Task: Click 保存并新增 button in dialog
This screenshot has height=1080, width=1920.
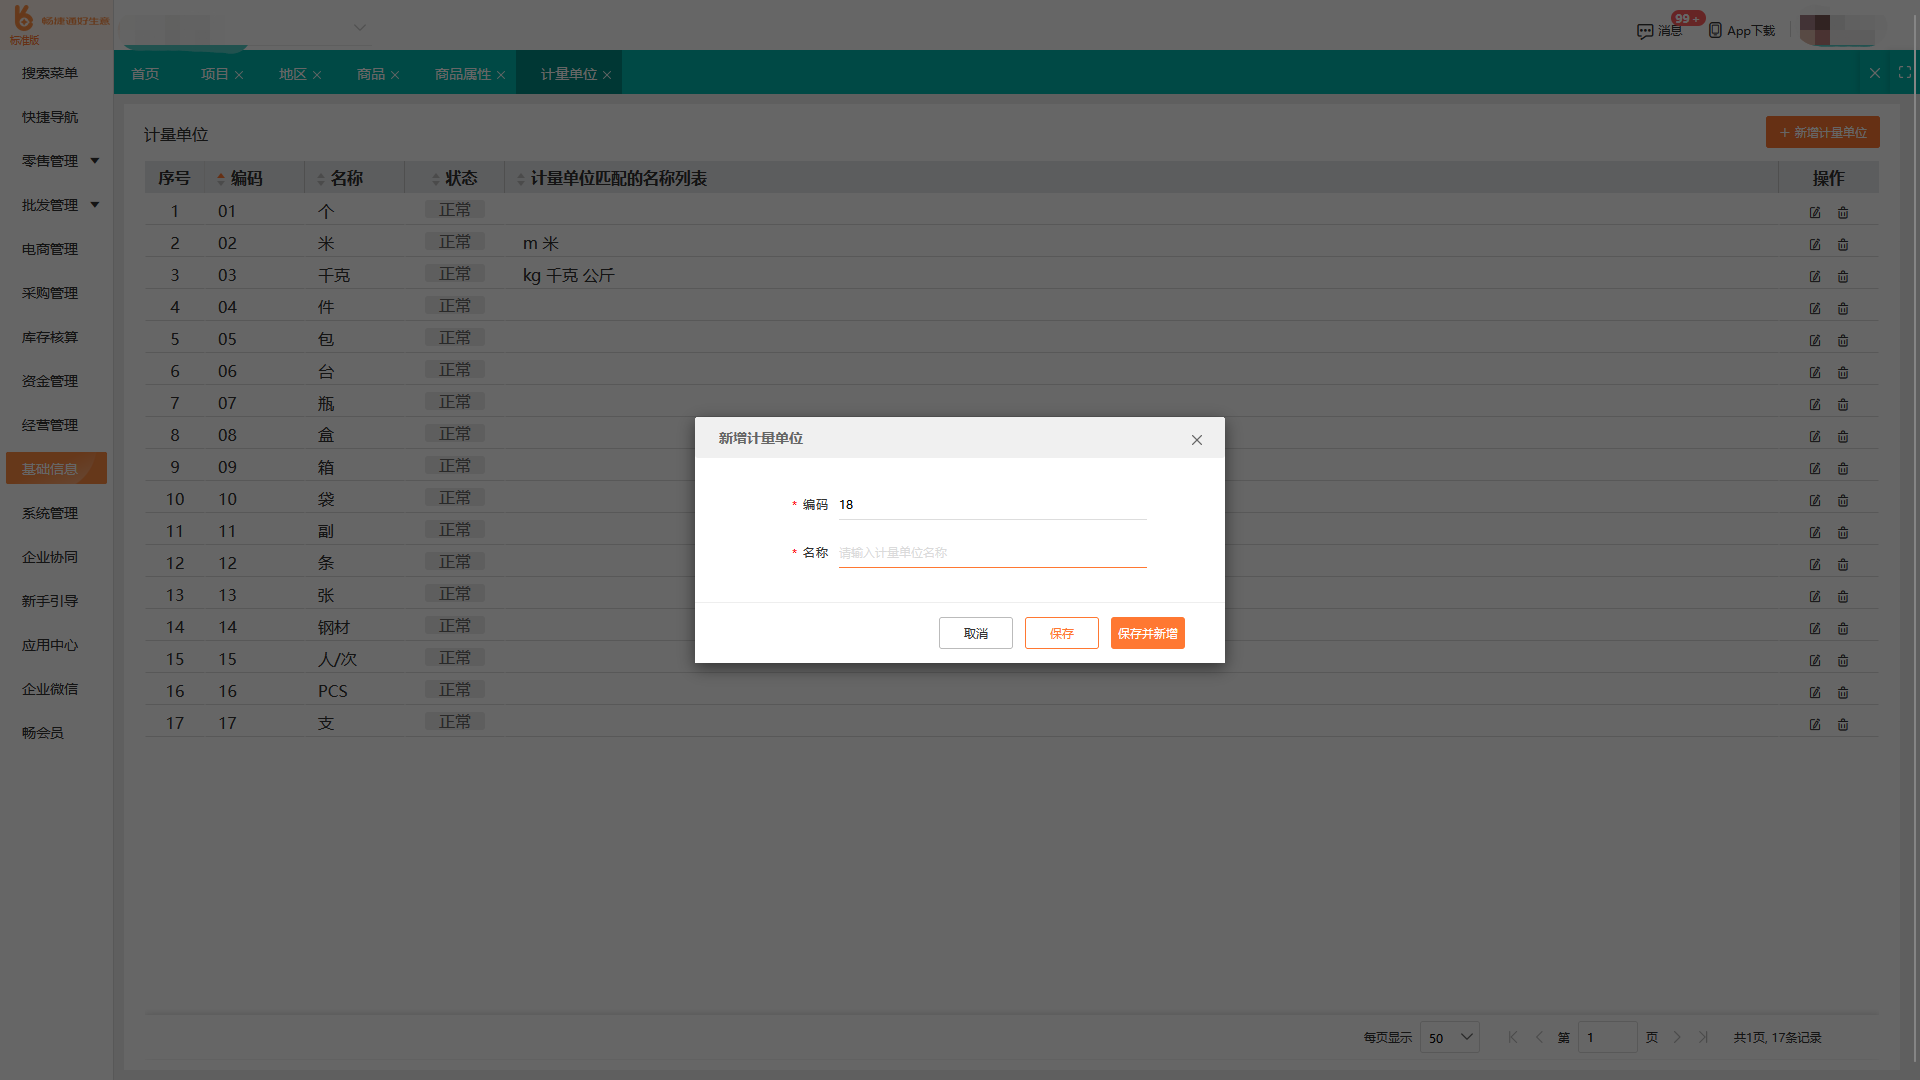Action: (1146, 633)
